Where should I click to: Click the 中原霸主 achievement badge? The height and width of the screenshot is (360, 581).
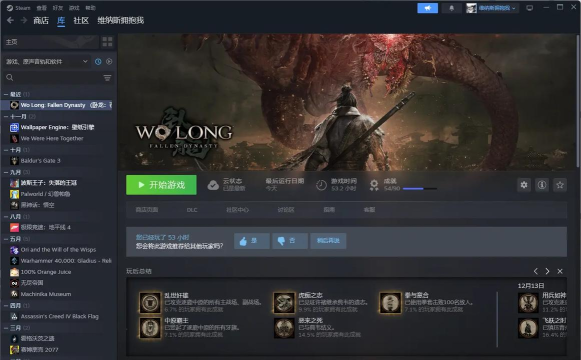click(x=150, y=328)
